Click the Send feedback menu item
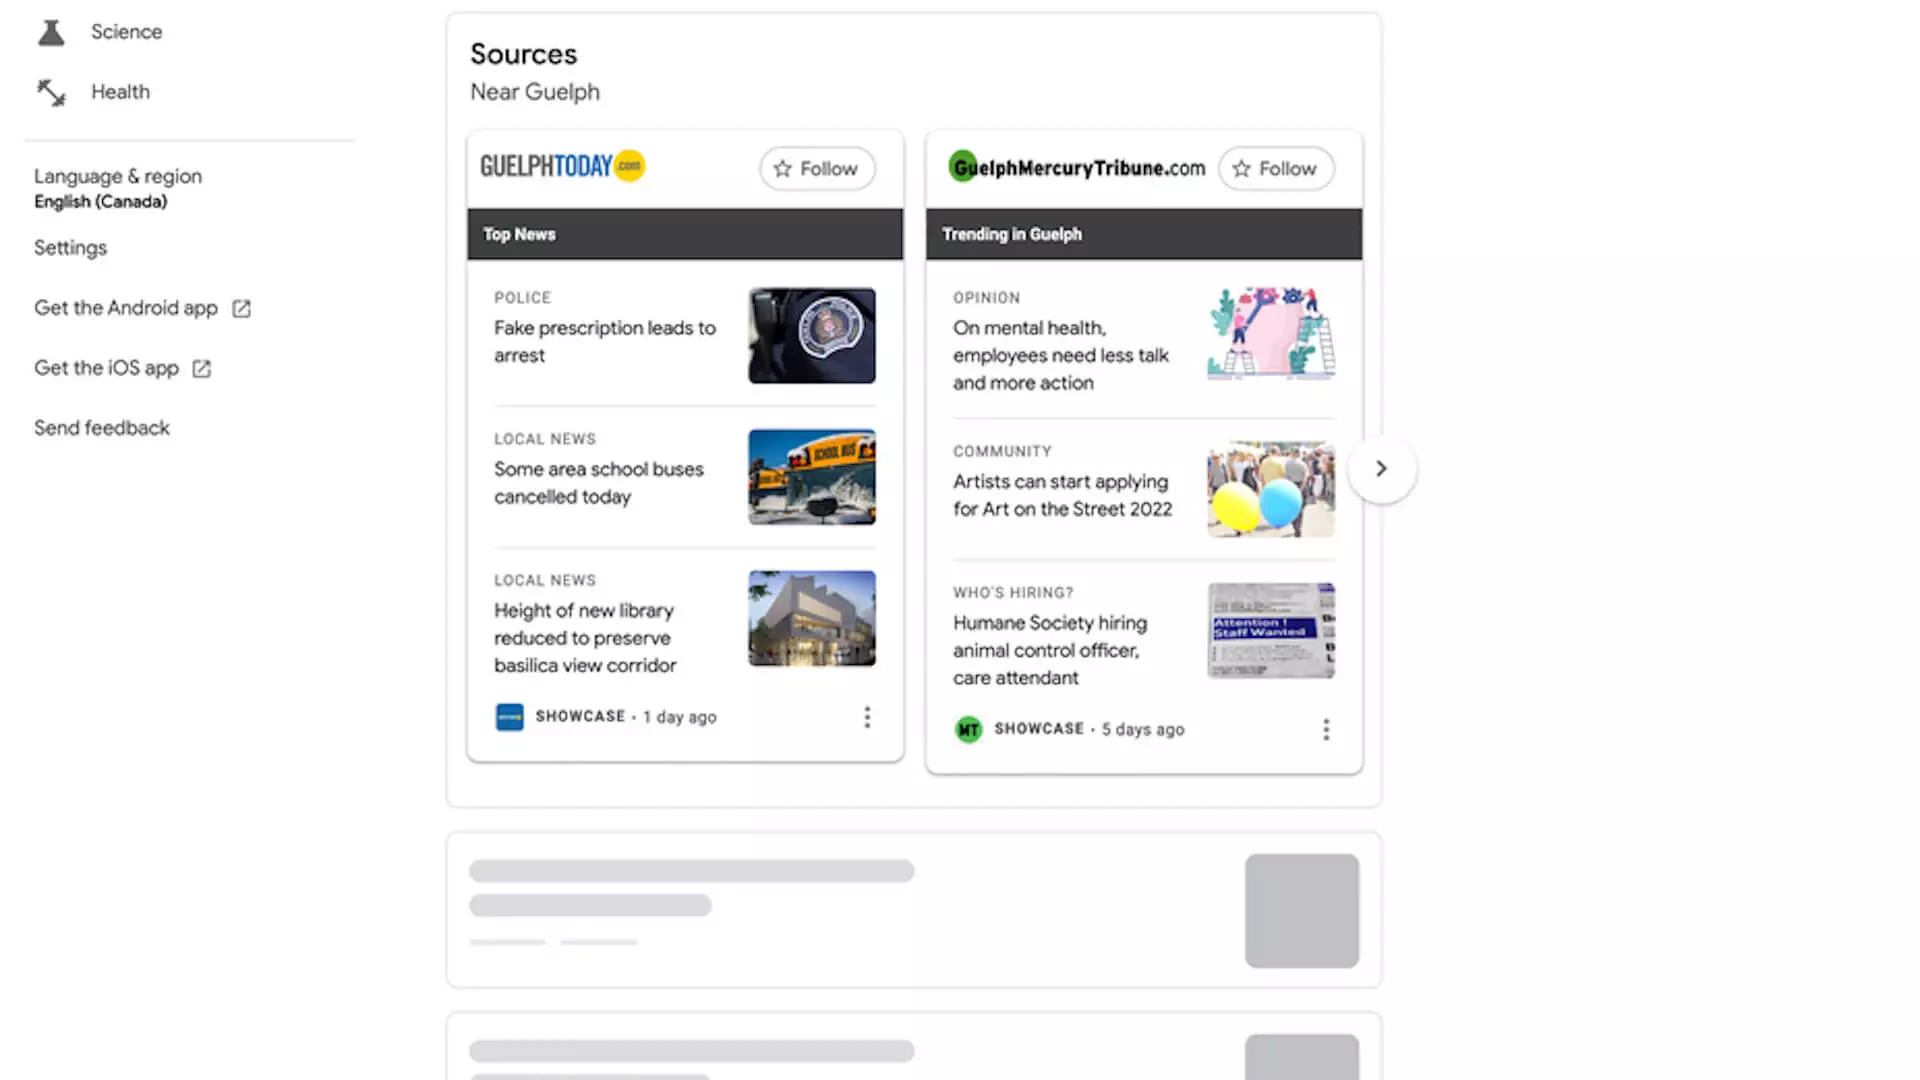 tap(102, 427)
